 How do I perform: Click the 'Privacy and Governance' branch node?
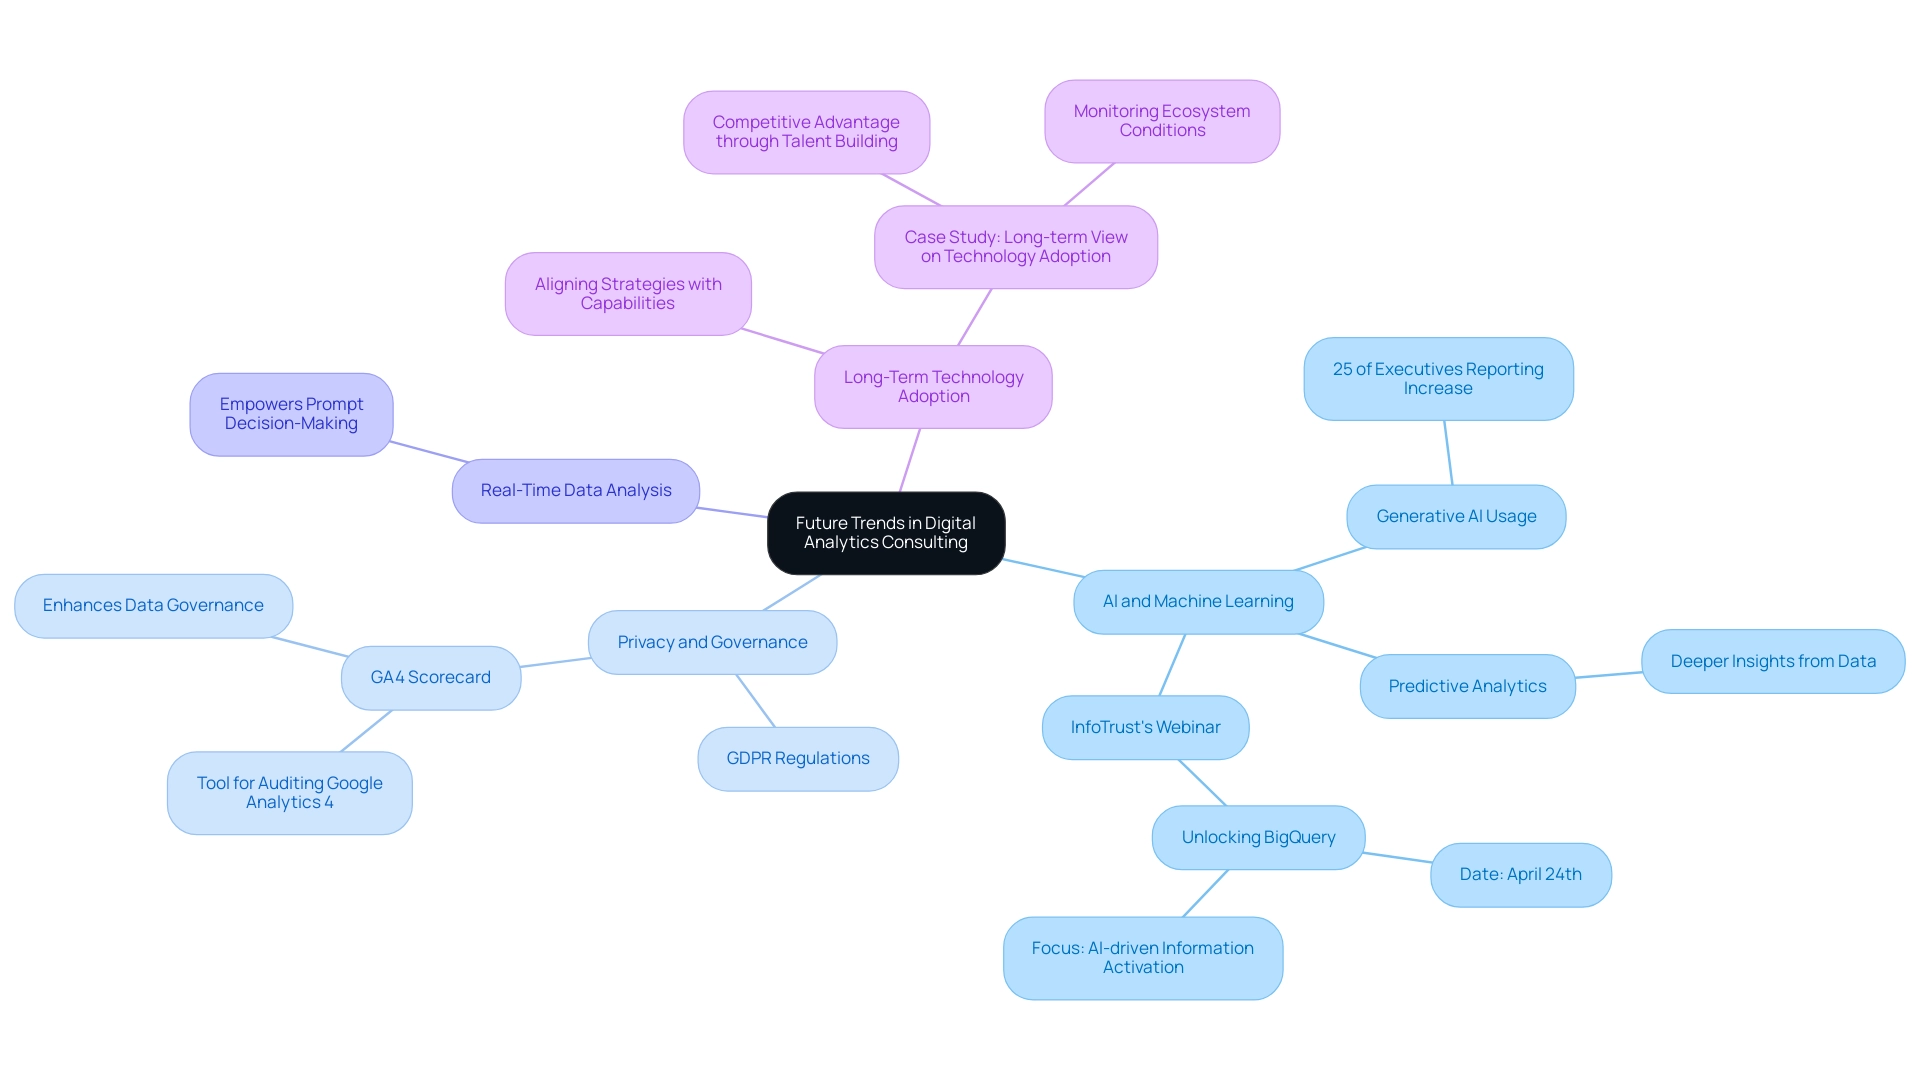pos(709,641)
